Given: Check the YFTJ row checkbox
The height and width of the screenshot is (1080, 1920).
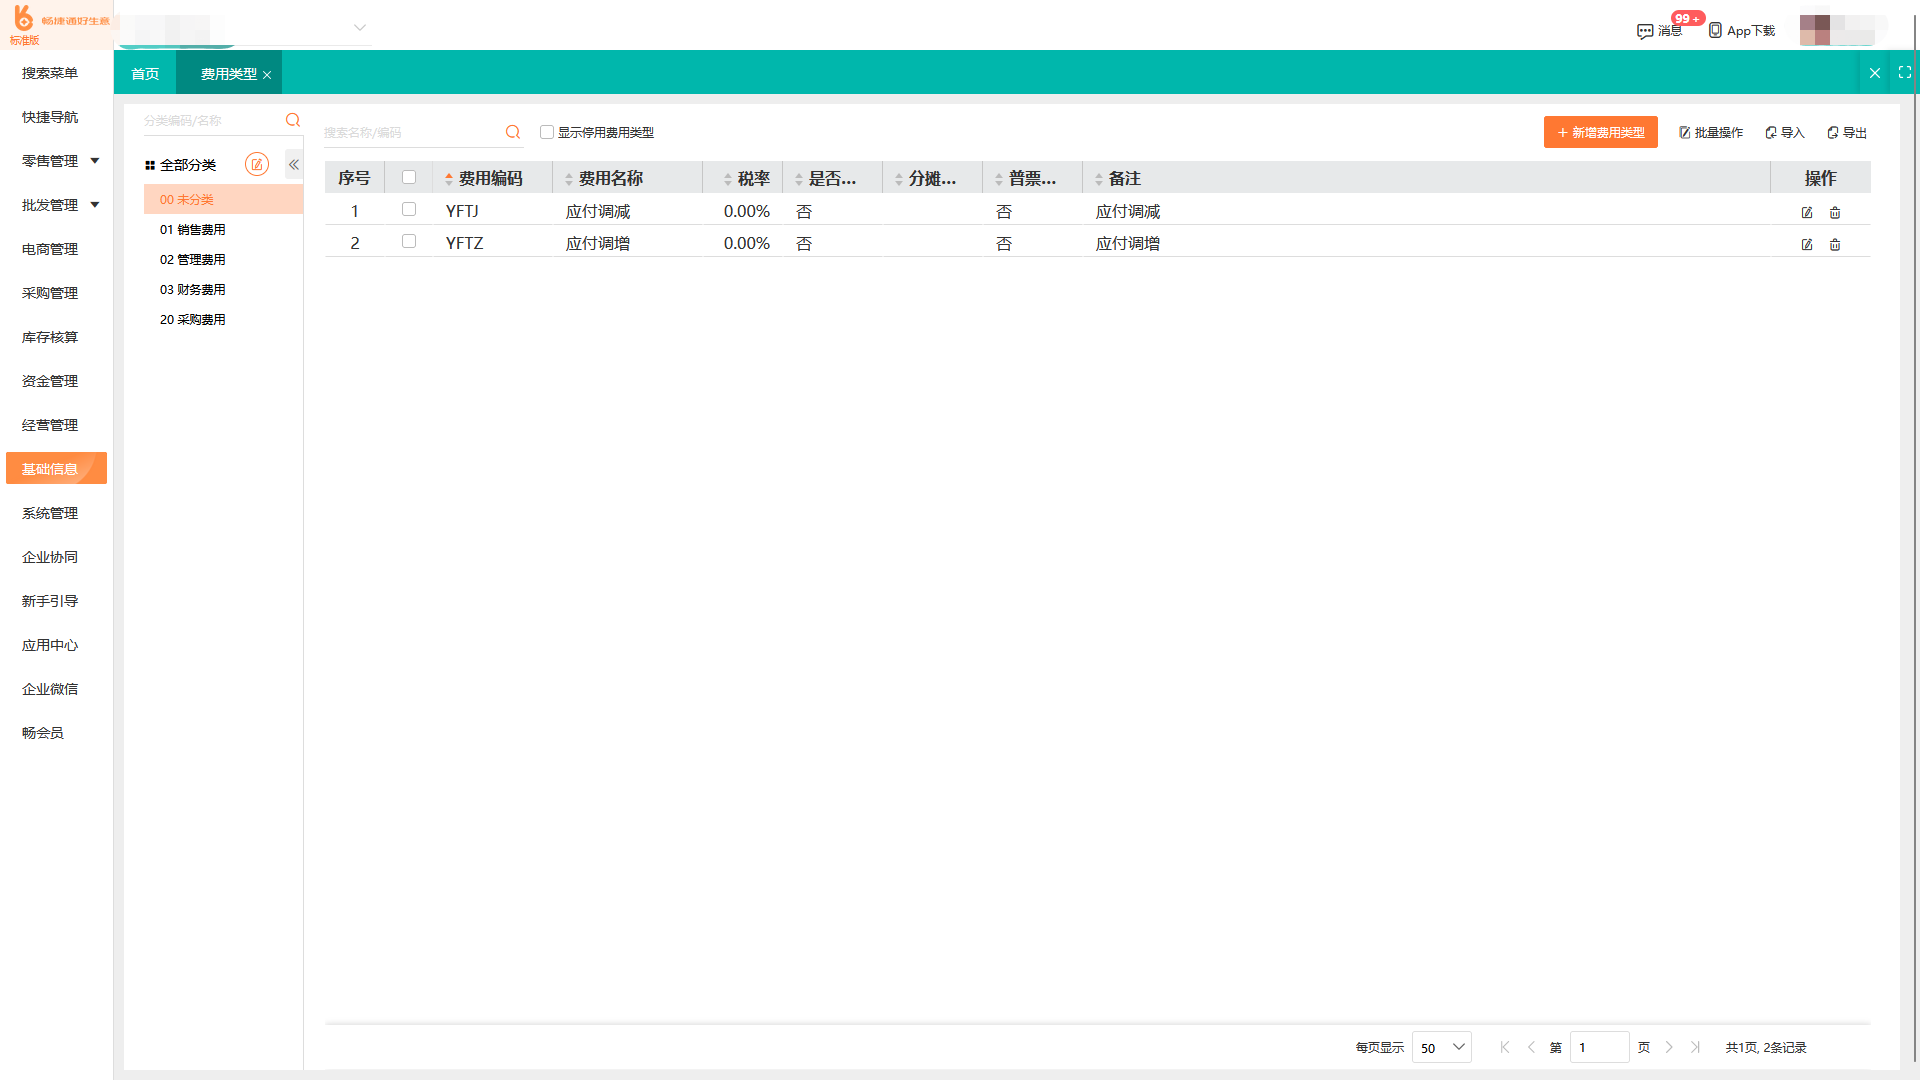Looking at the screenshot, I should 409,210.
